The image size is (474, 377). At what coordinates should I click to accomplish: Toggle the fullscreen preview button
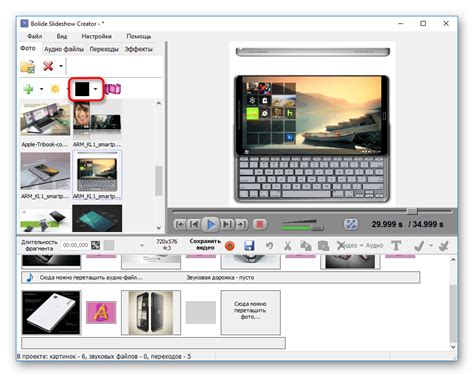351,224
